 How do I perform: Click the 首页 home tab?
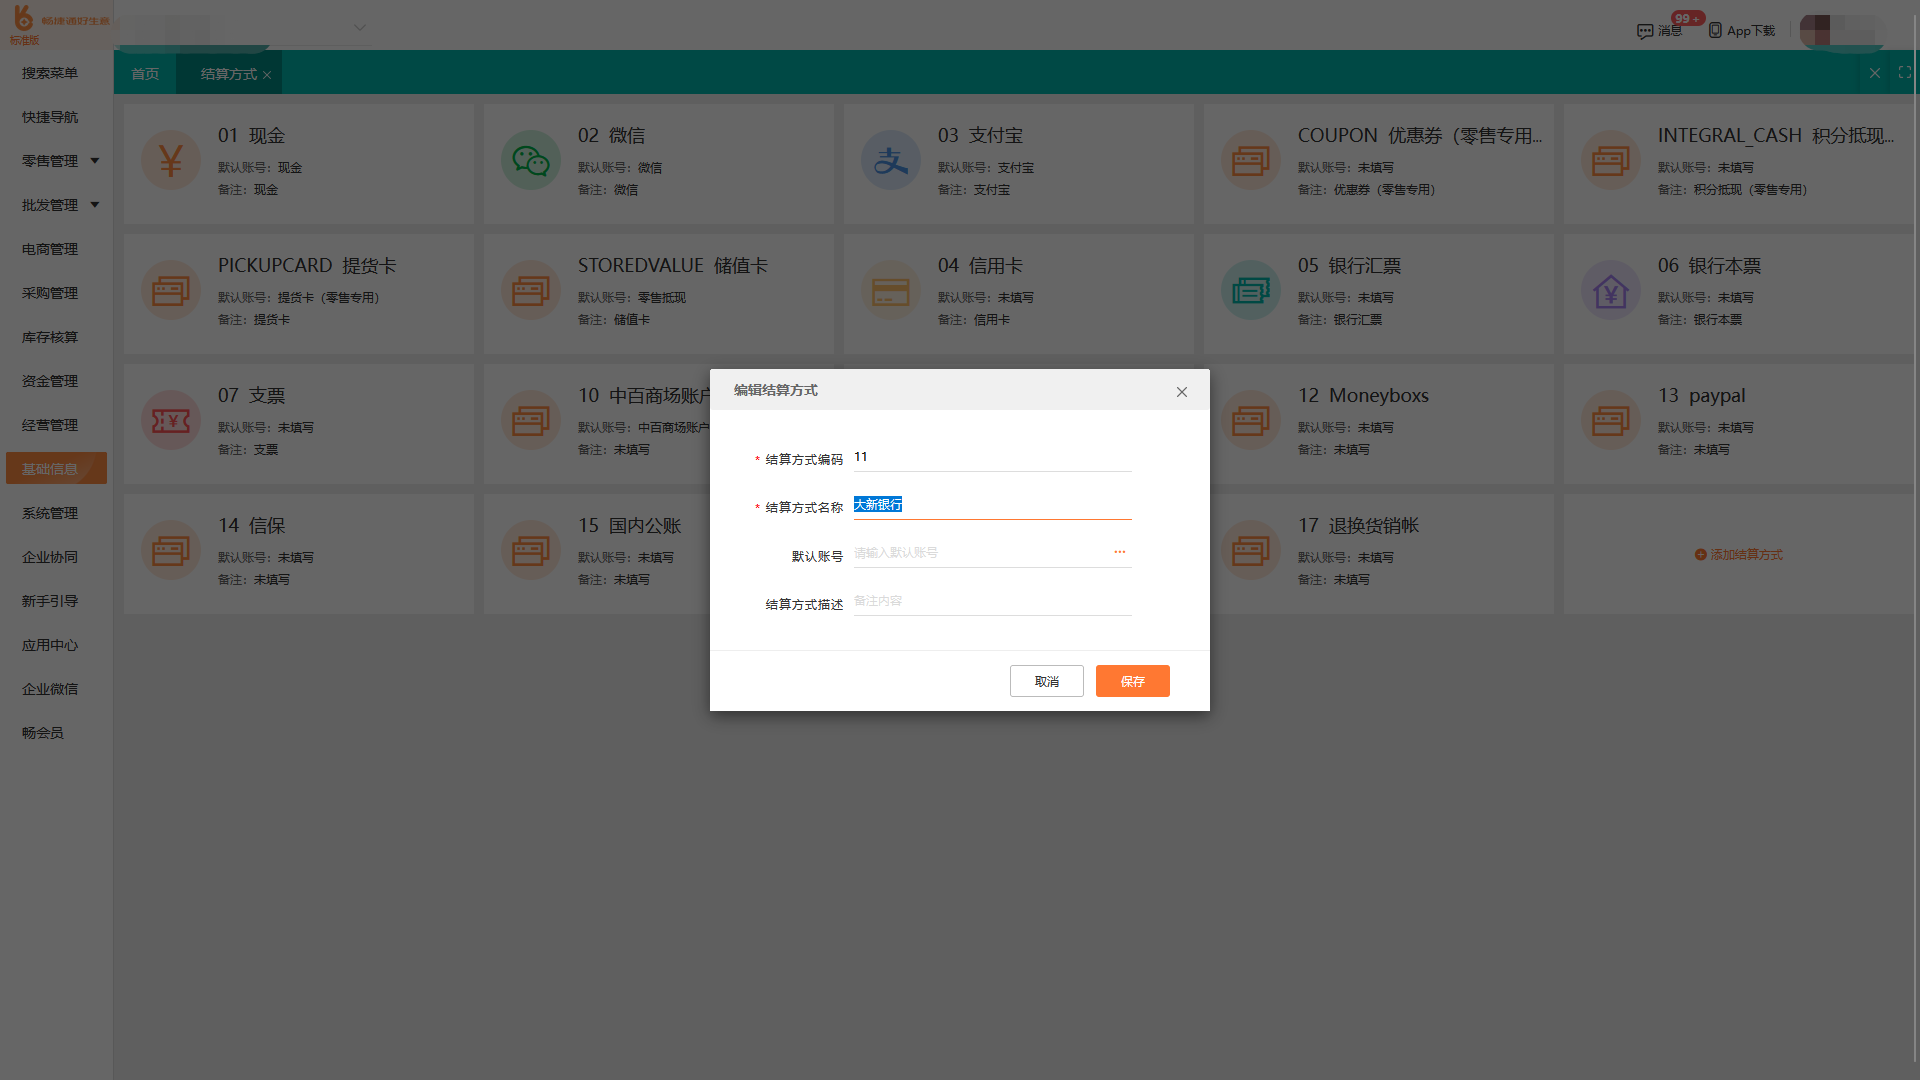[x=144, y=74]
